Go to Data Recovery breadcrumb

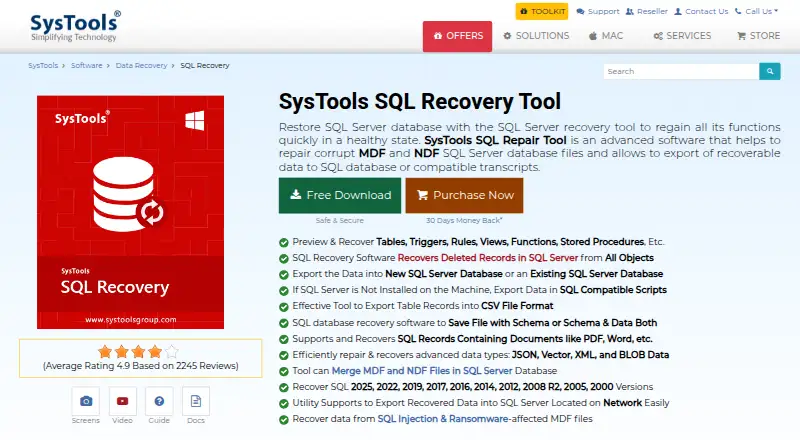pyautogui.click(x=141, y=65)
